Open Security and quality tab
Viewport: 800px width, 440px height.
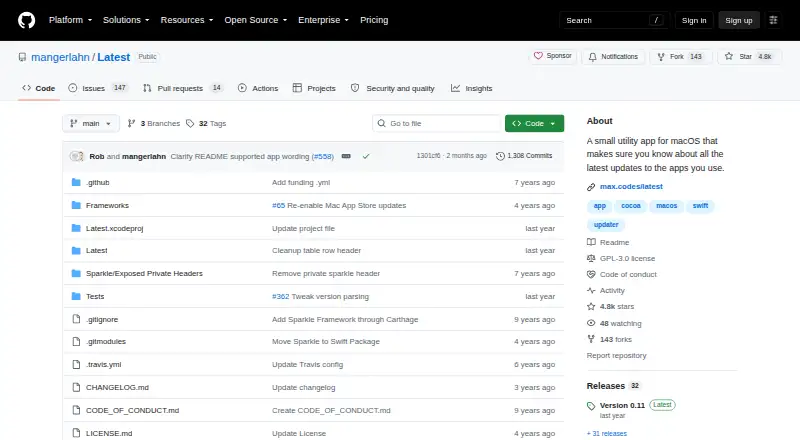click(392, 88)
